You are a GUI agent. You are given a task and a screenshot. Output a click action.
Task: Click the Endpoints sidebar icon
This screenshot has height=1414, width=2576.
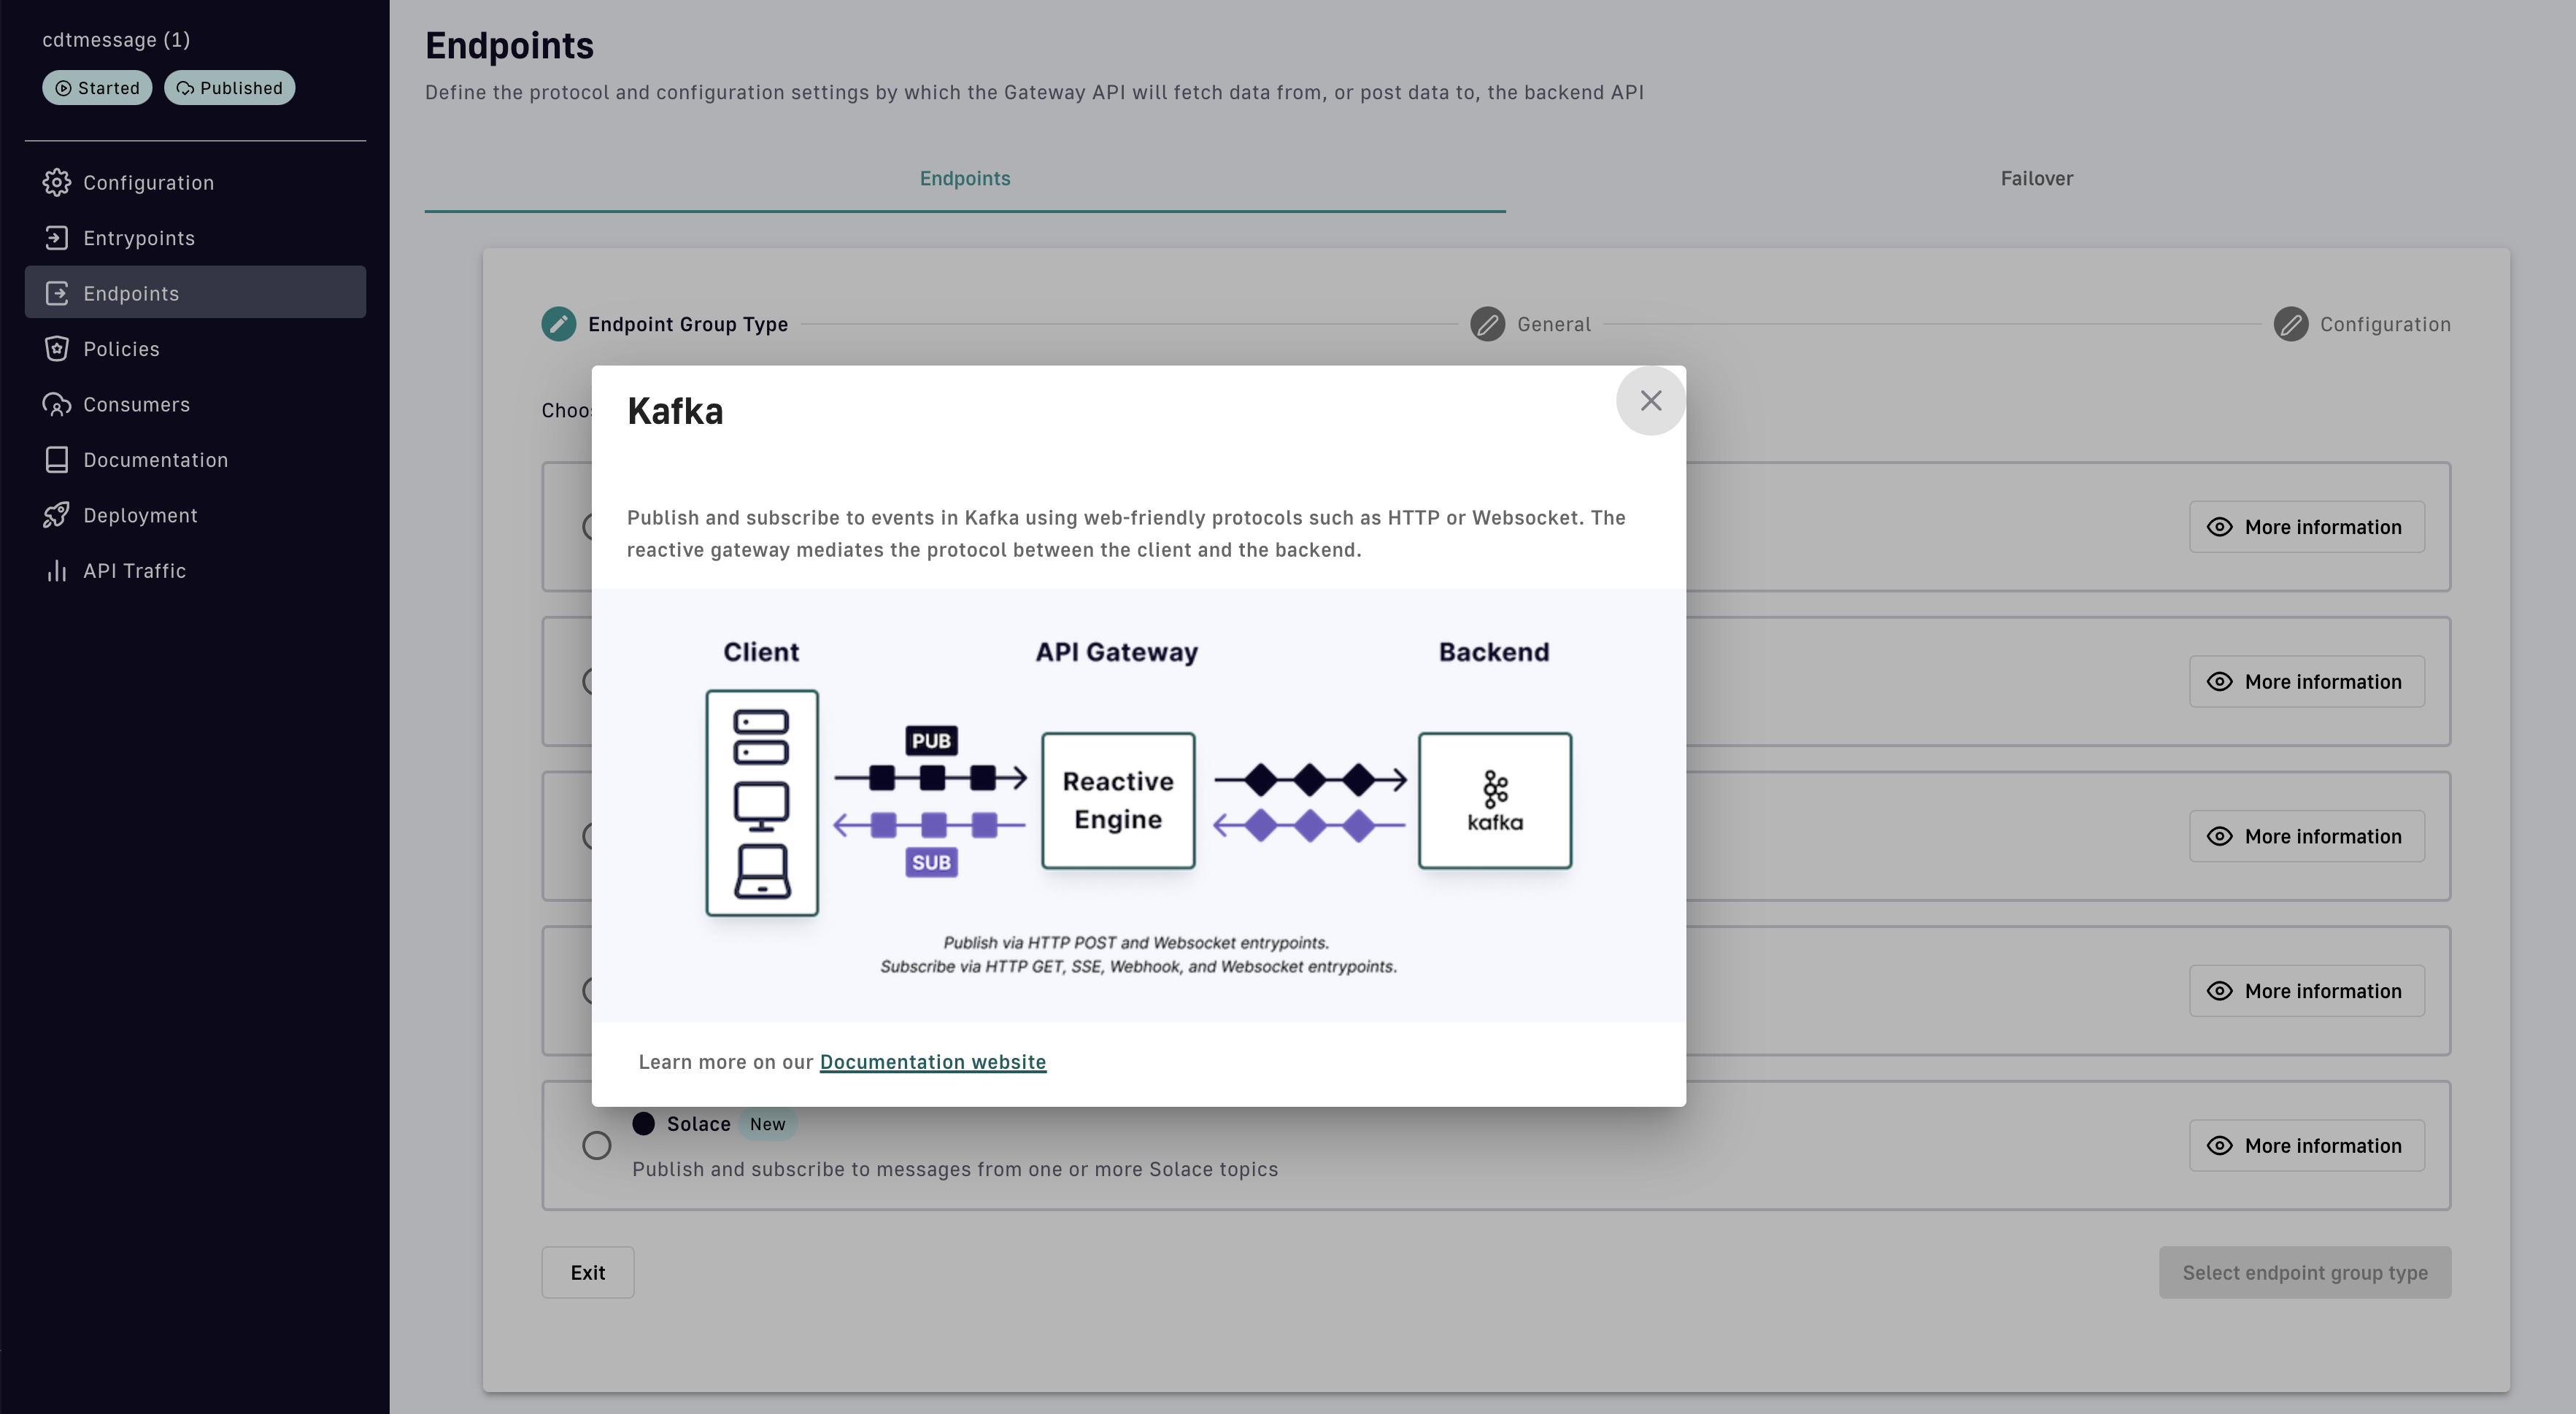(x=57, y=293)
